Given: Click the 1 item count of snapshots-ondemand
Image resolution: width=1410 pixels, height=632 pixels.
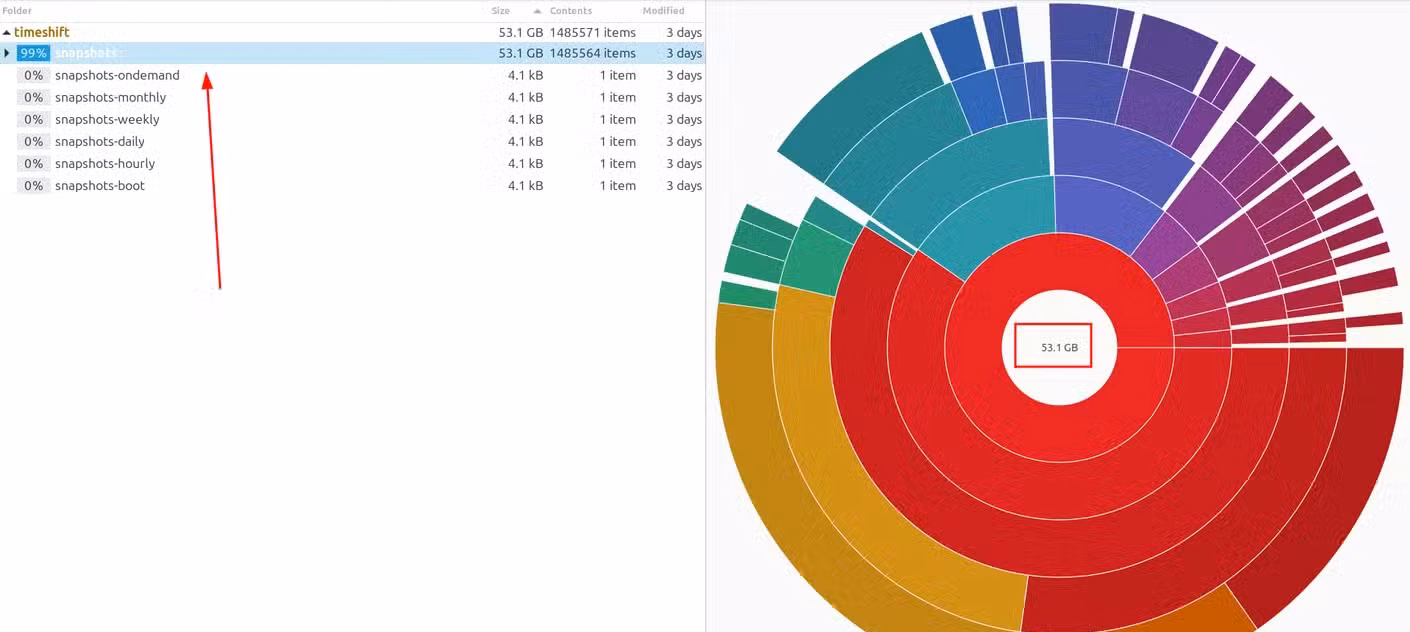Looking at the screenshot, I should click(x=618, y=75).
